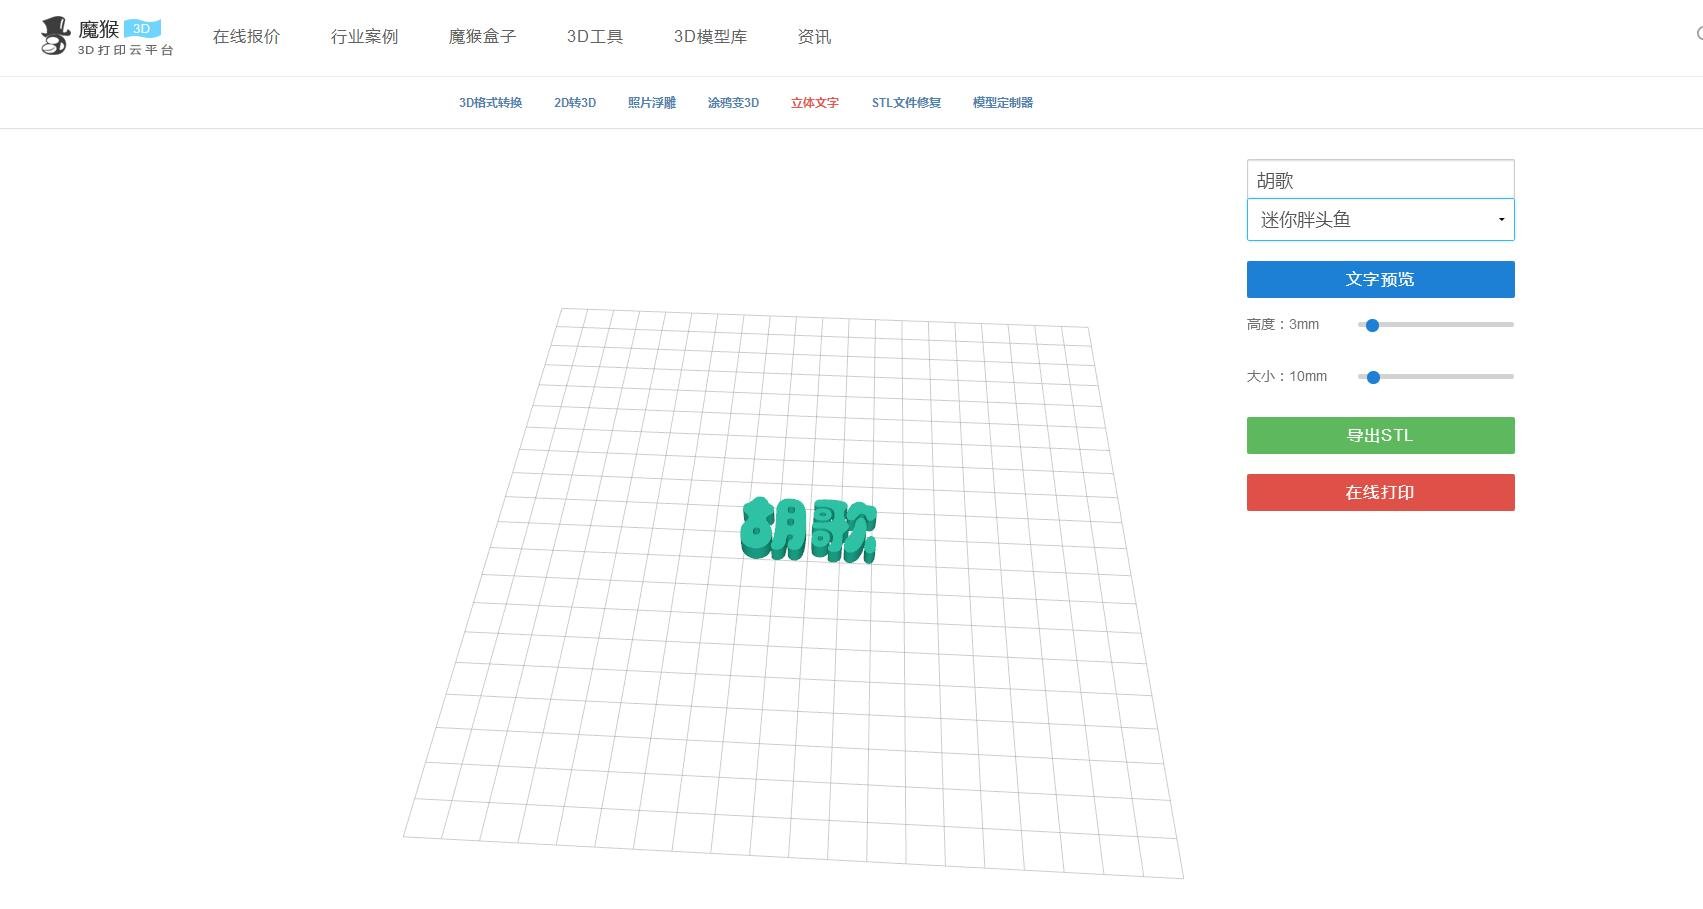Go to 在线报价 page

point(246,36)
